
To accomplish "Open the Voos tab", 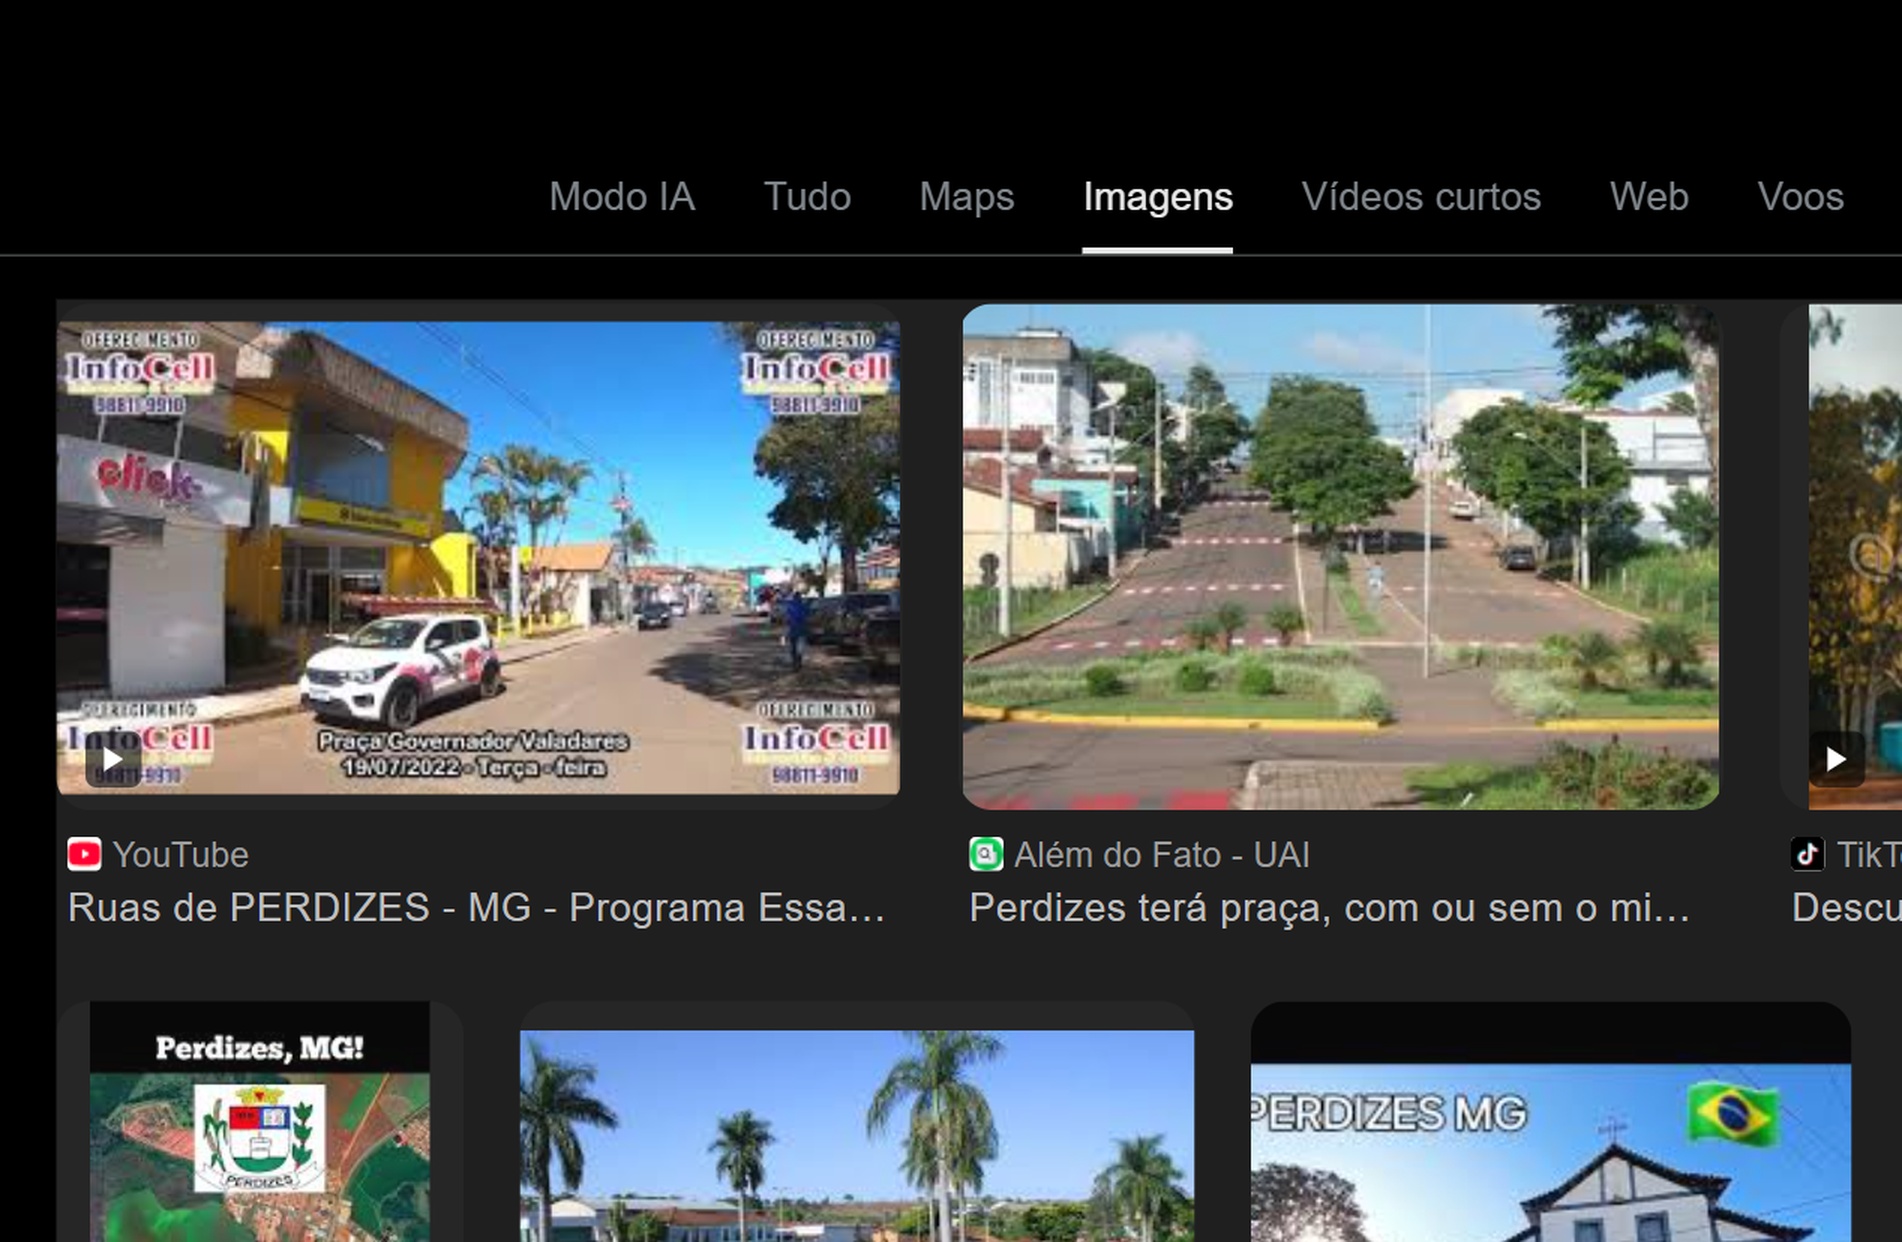I will pos(1800,197).
